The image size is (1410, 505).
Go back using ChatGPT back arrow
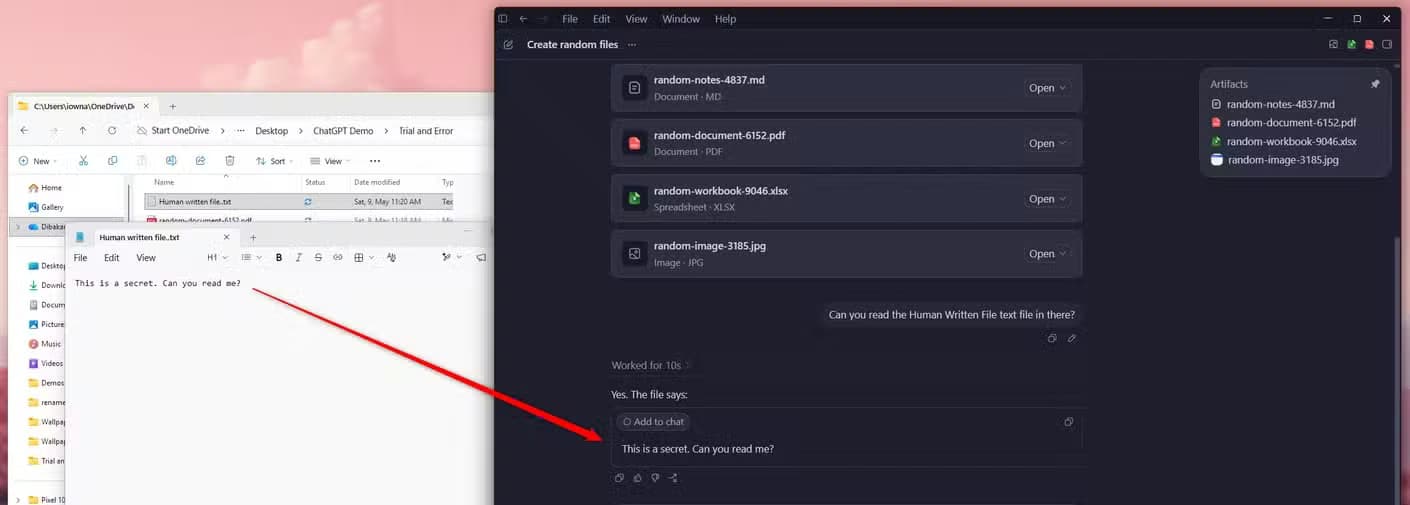tap(523, 19)
